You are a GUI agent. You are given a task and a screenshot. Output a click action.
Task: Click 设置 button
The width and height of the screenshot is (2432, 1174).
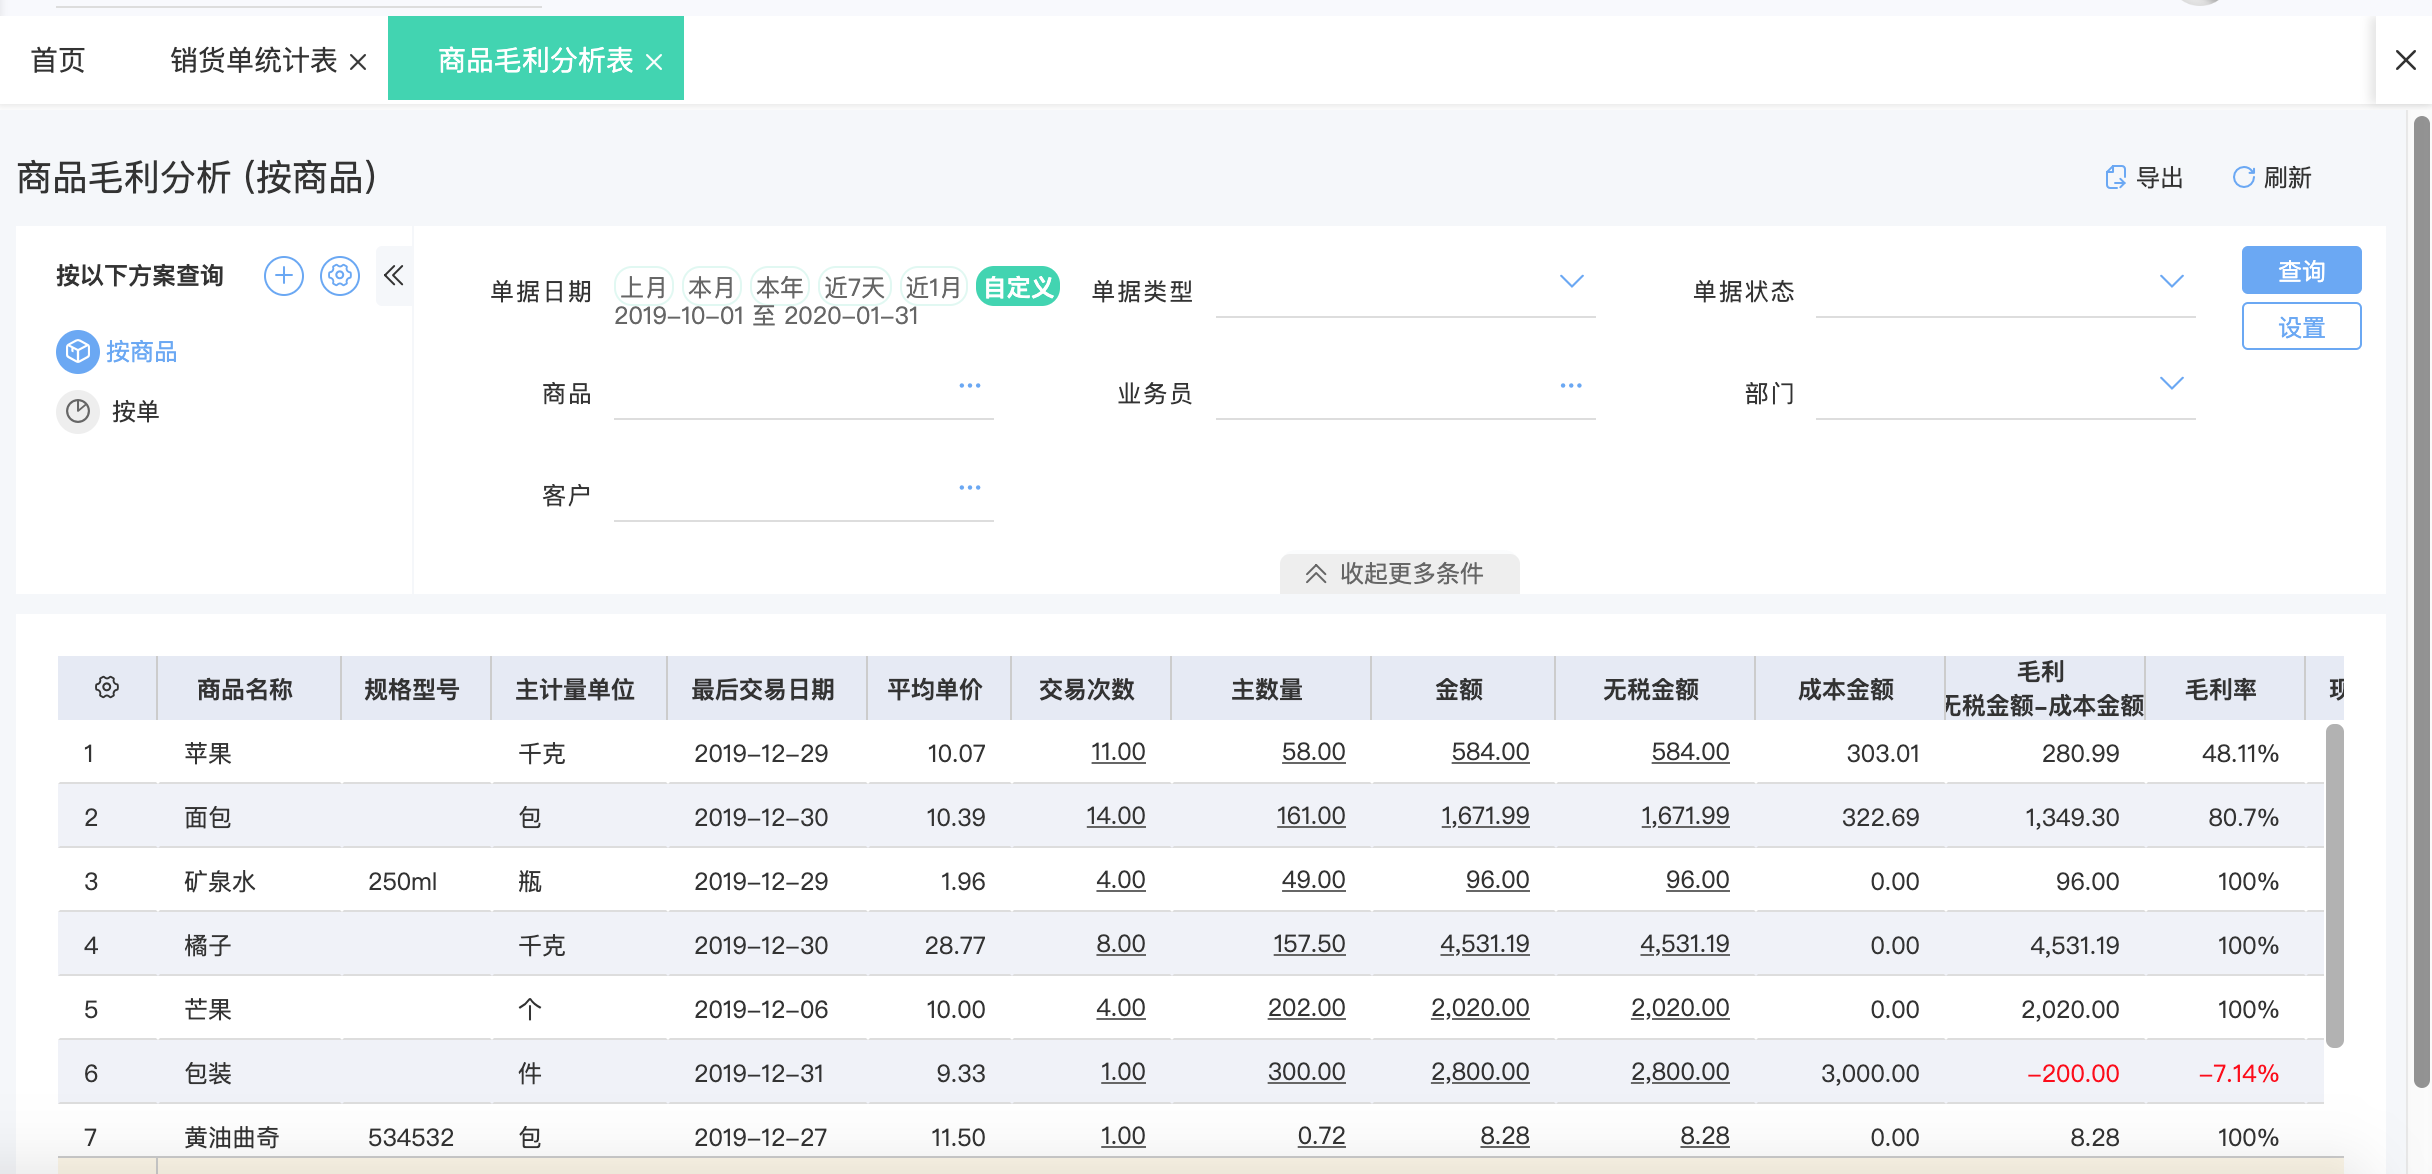2300,326
